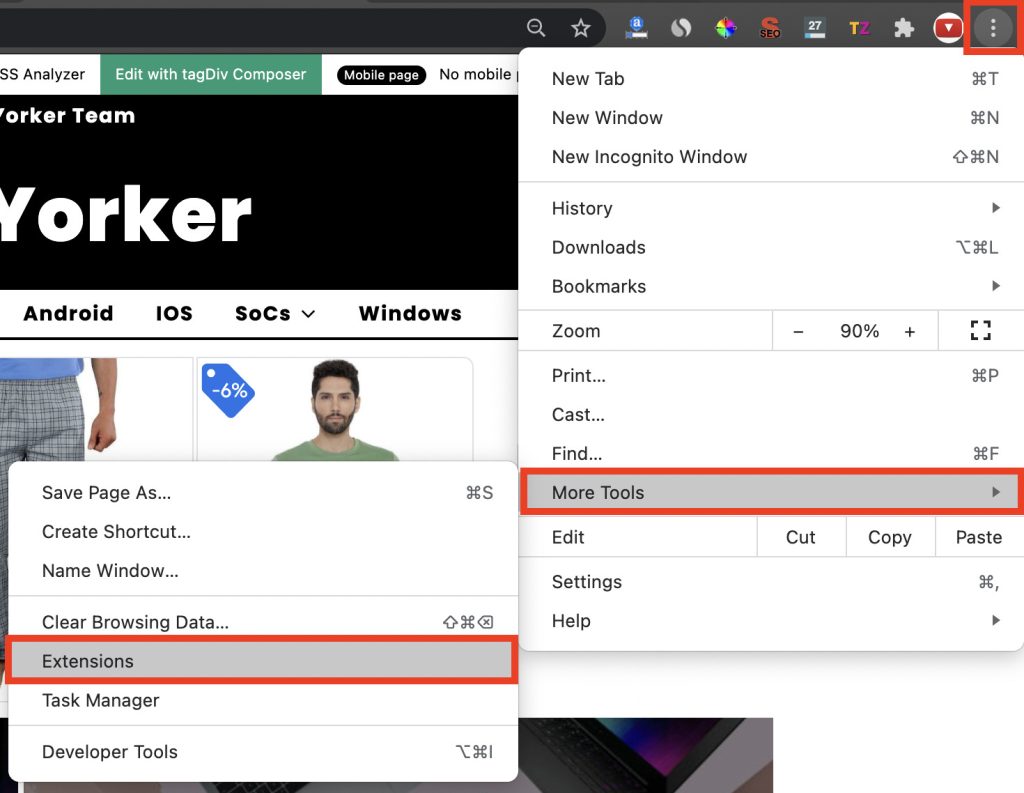Screen dimensions: 1024x793
Task: Choose Print... in the menu
Action: (771, 376)
